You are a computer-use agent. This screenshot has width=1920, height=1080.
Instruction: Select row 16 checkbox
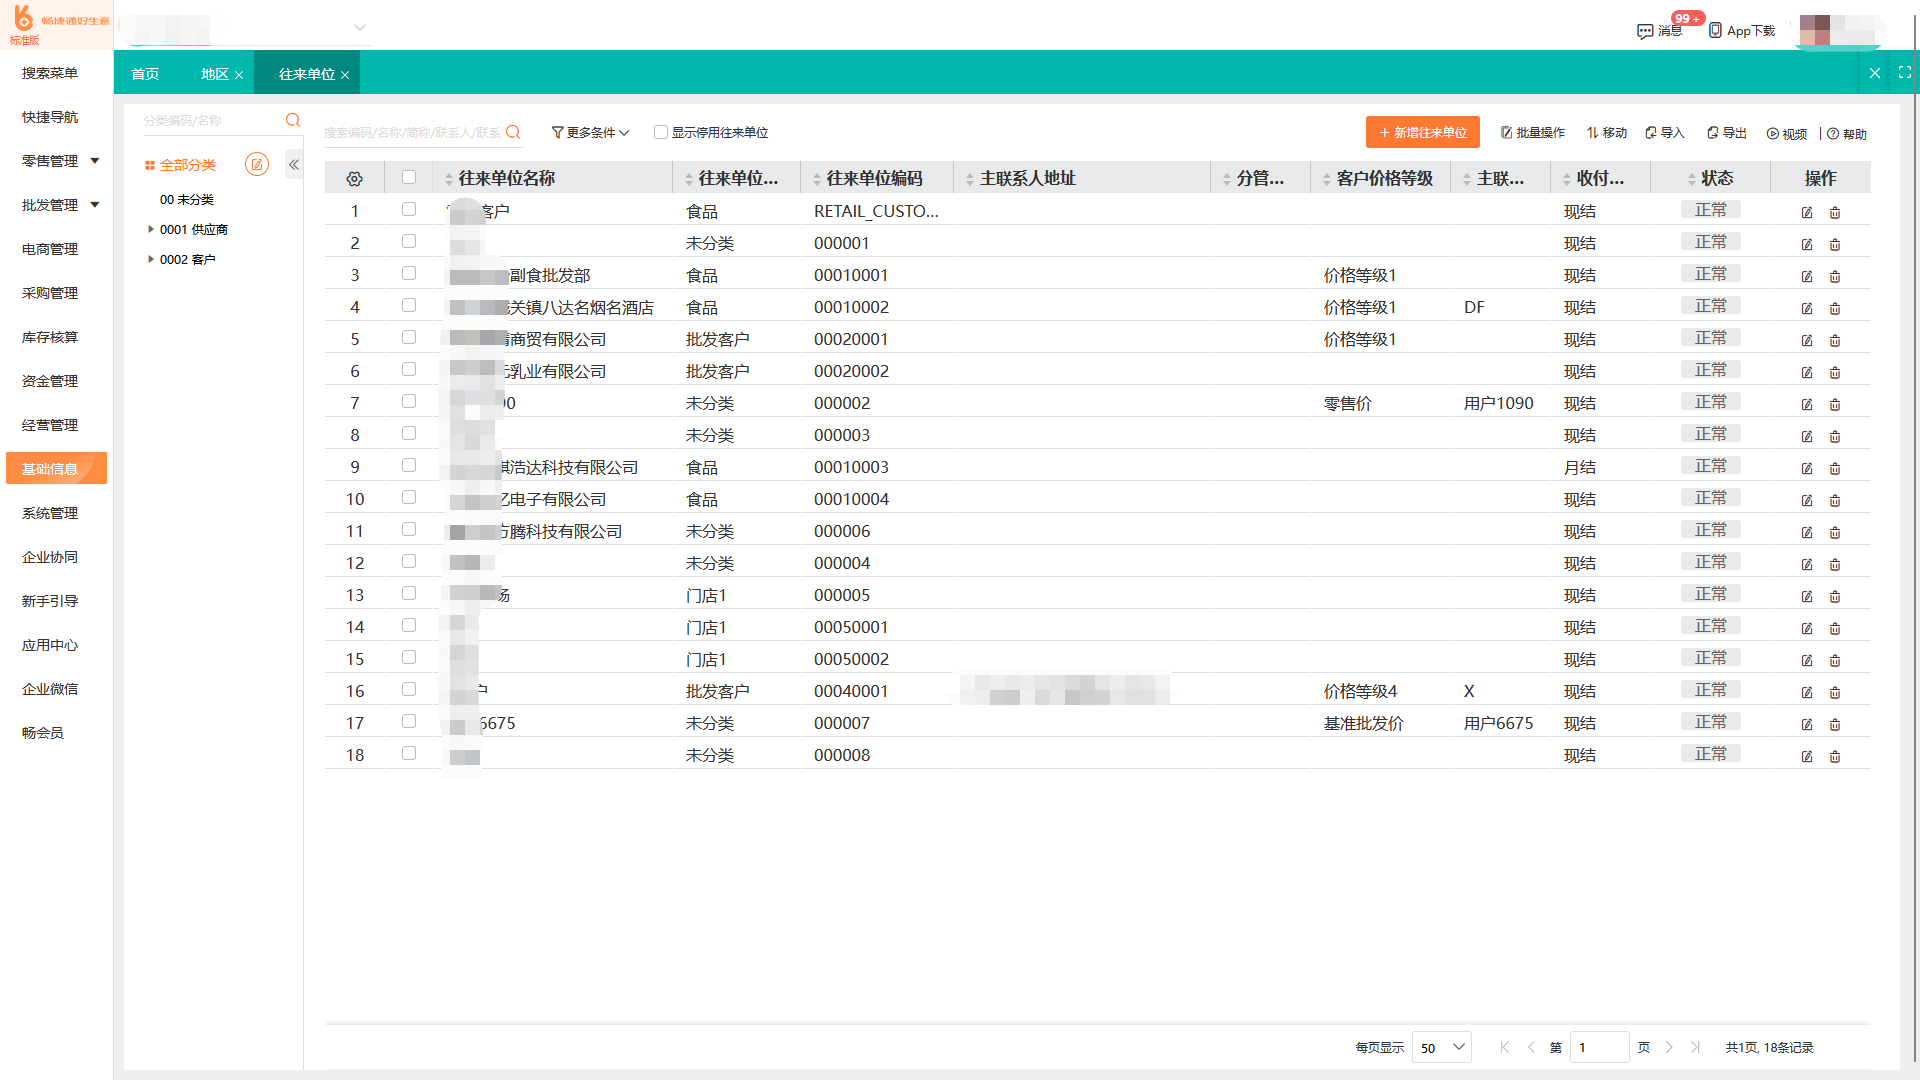coord(410,690)
